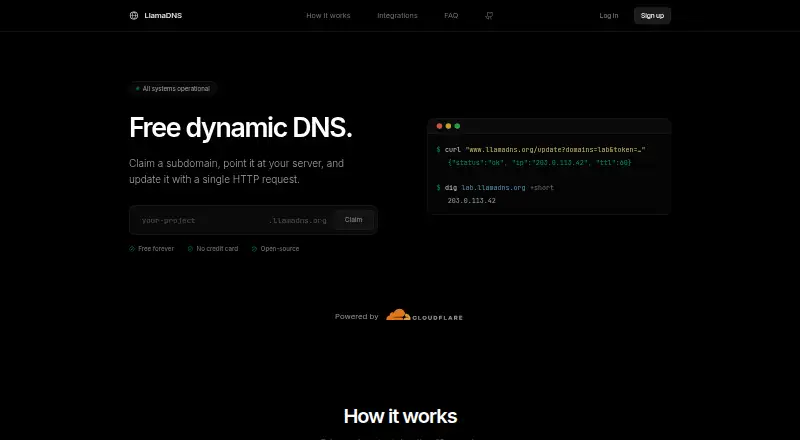800x440 pixels.
Task: Click the green dot in terminal window
Action: pos(457,126)
